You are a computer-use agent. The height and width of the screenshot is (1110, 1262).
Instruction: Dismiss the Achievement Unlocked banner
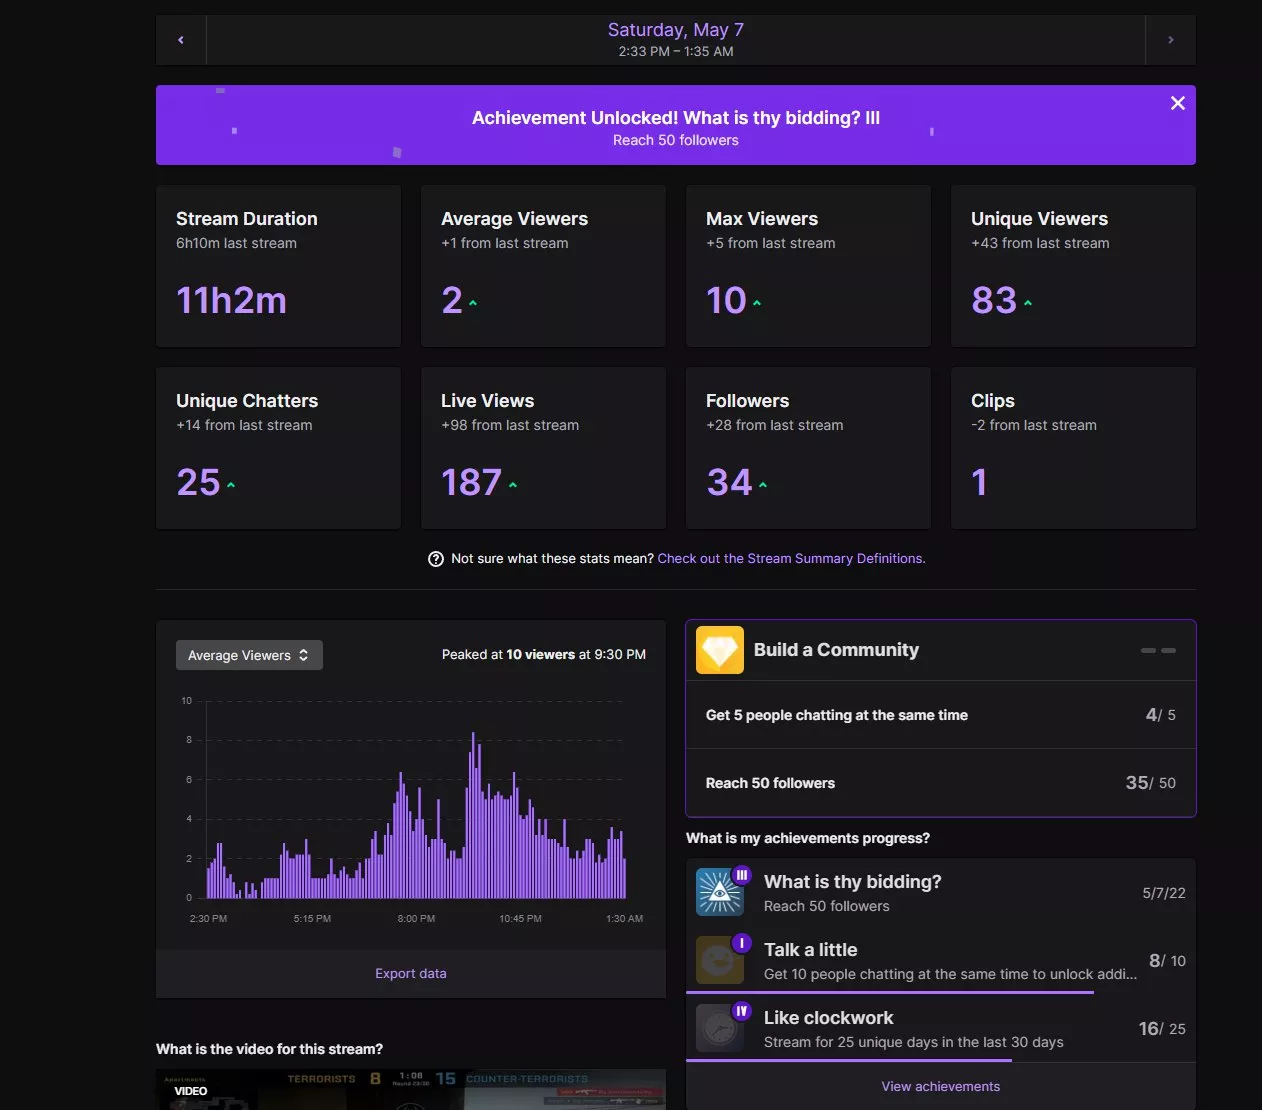click(x=1177, y=103)
